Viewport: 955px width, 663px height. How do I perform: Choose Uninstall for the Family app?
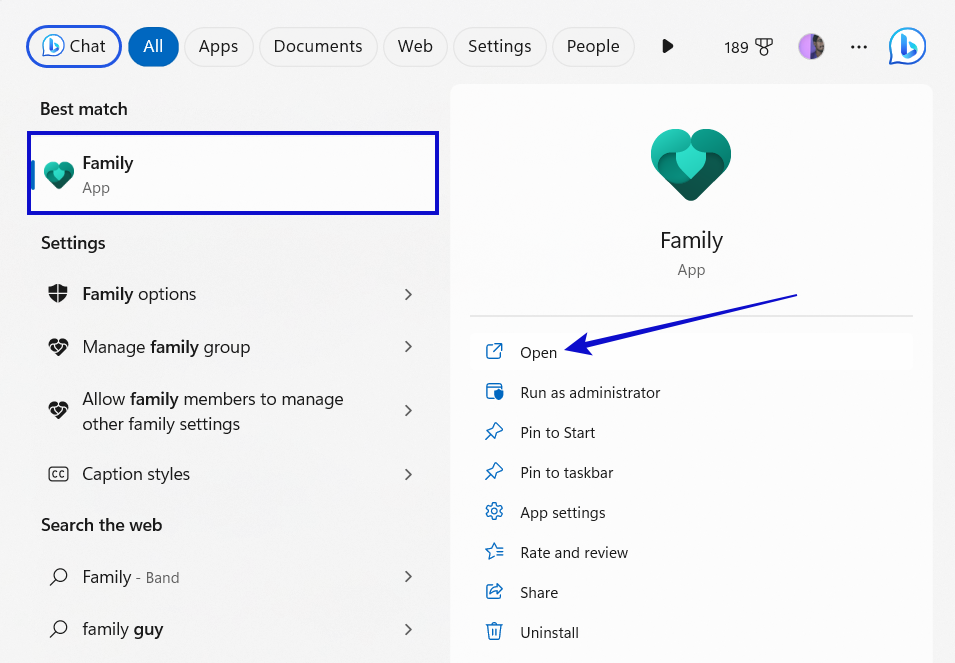click(x=691, y=633)
